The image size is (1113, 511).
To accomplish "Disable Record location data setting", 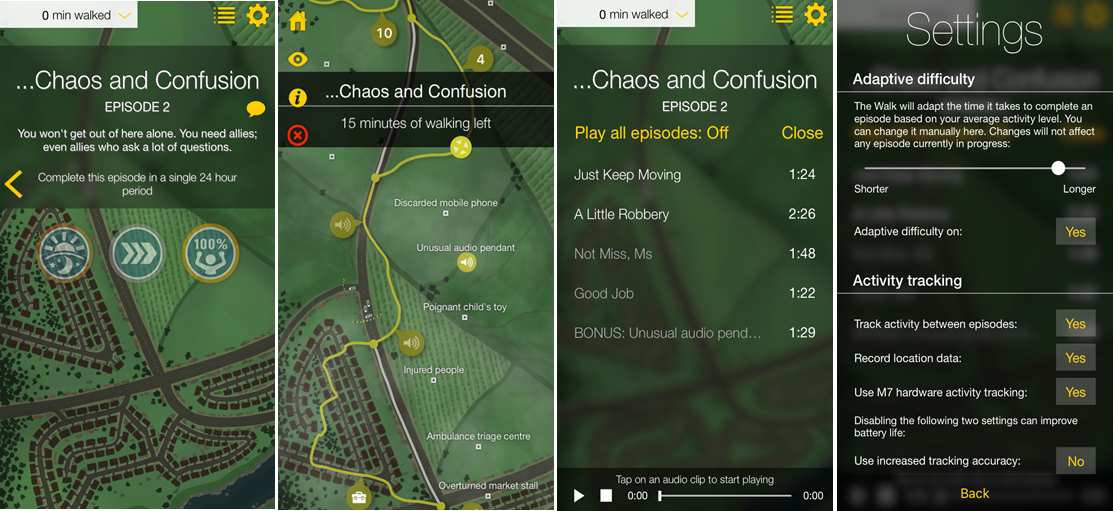I will 1075,358.
